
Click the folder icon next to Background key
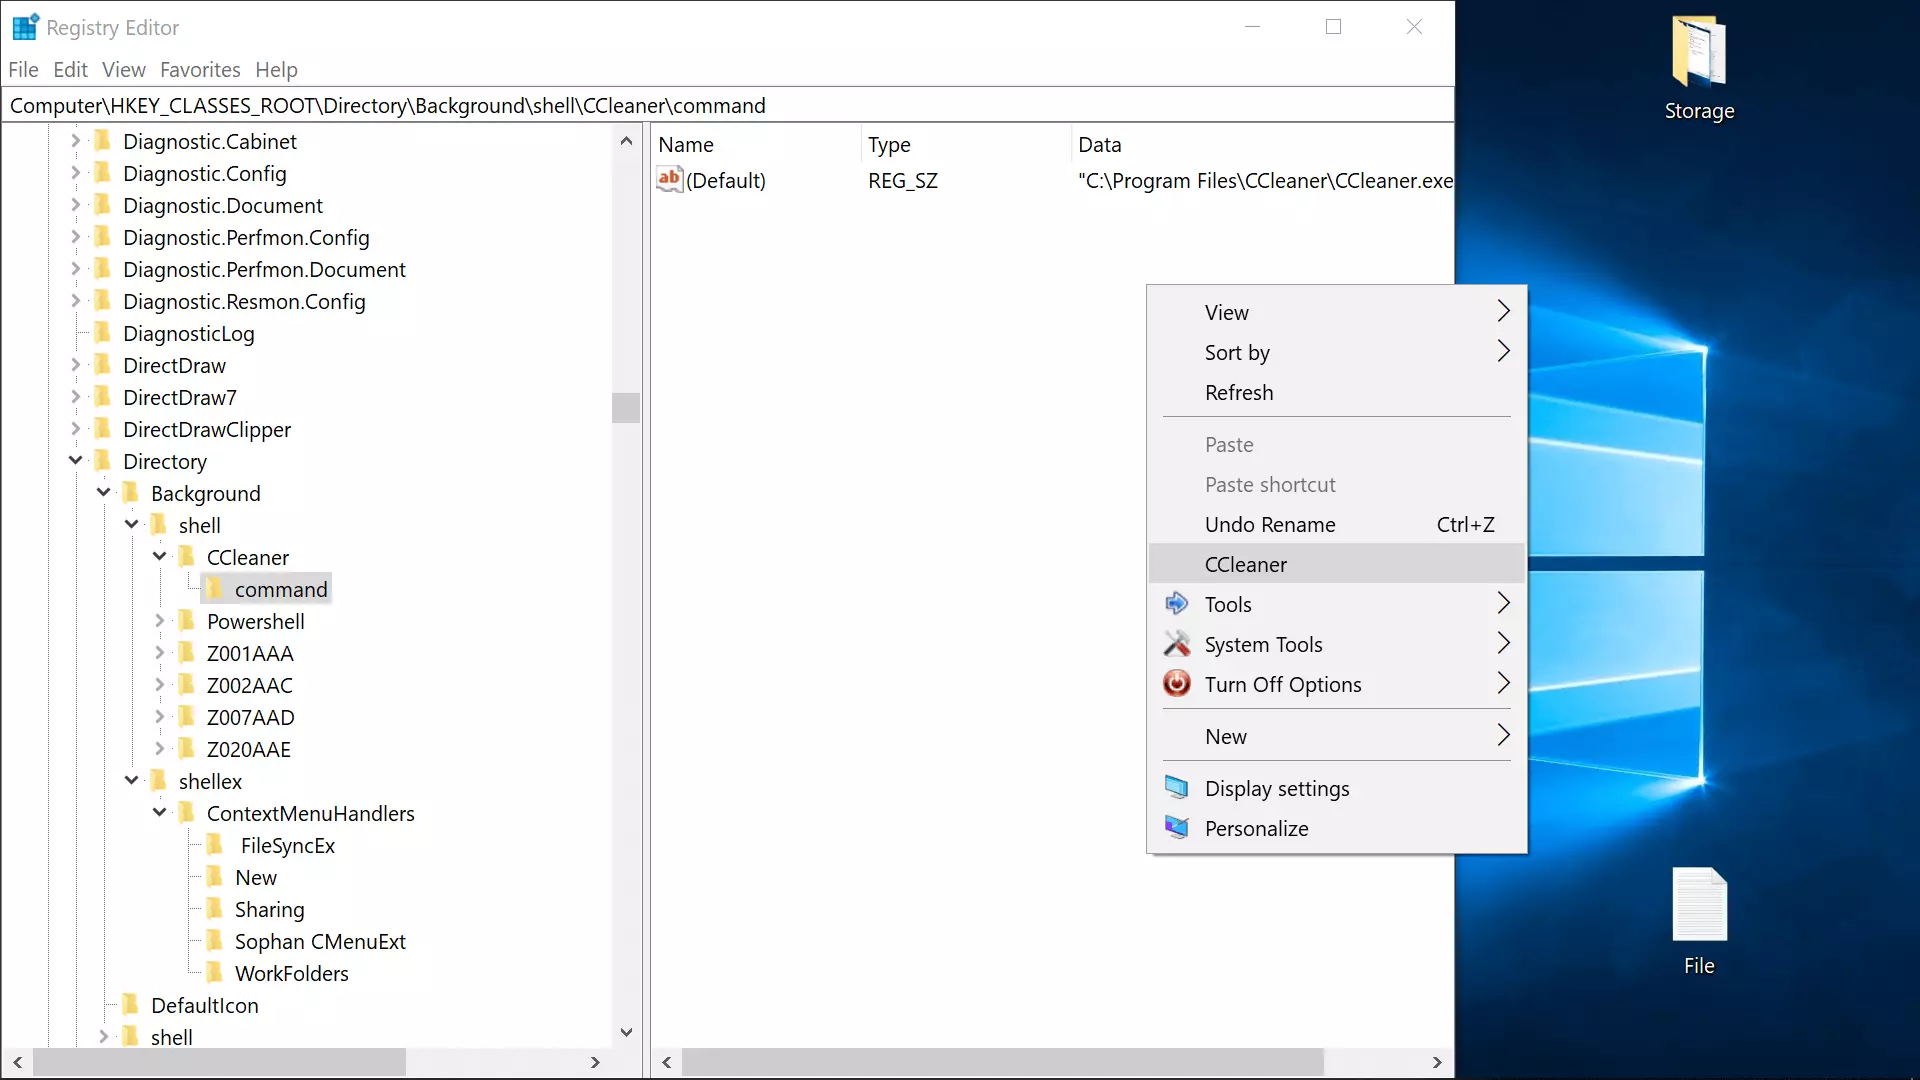click(x=133, y=493)
